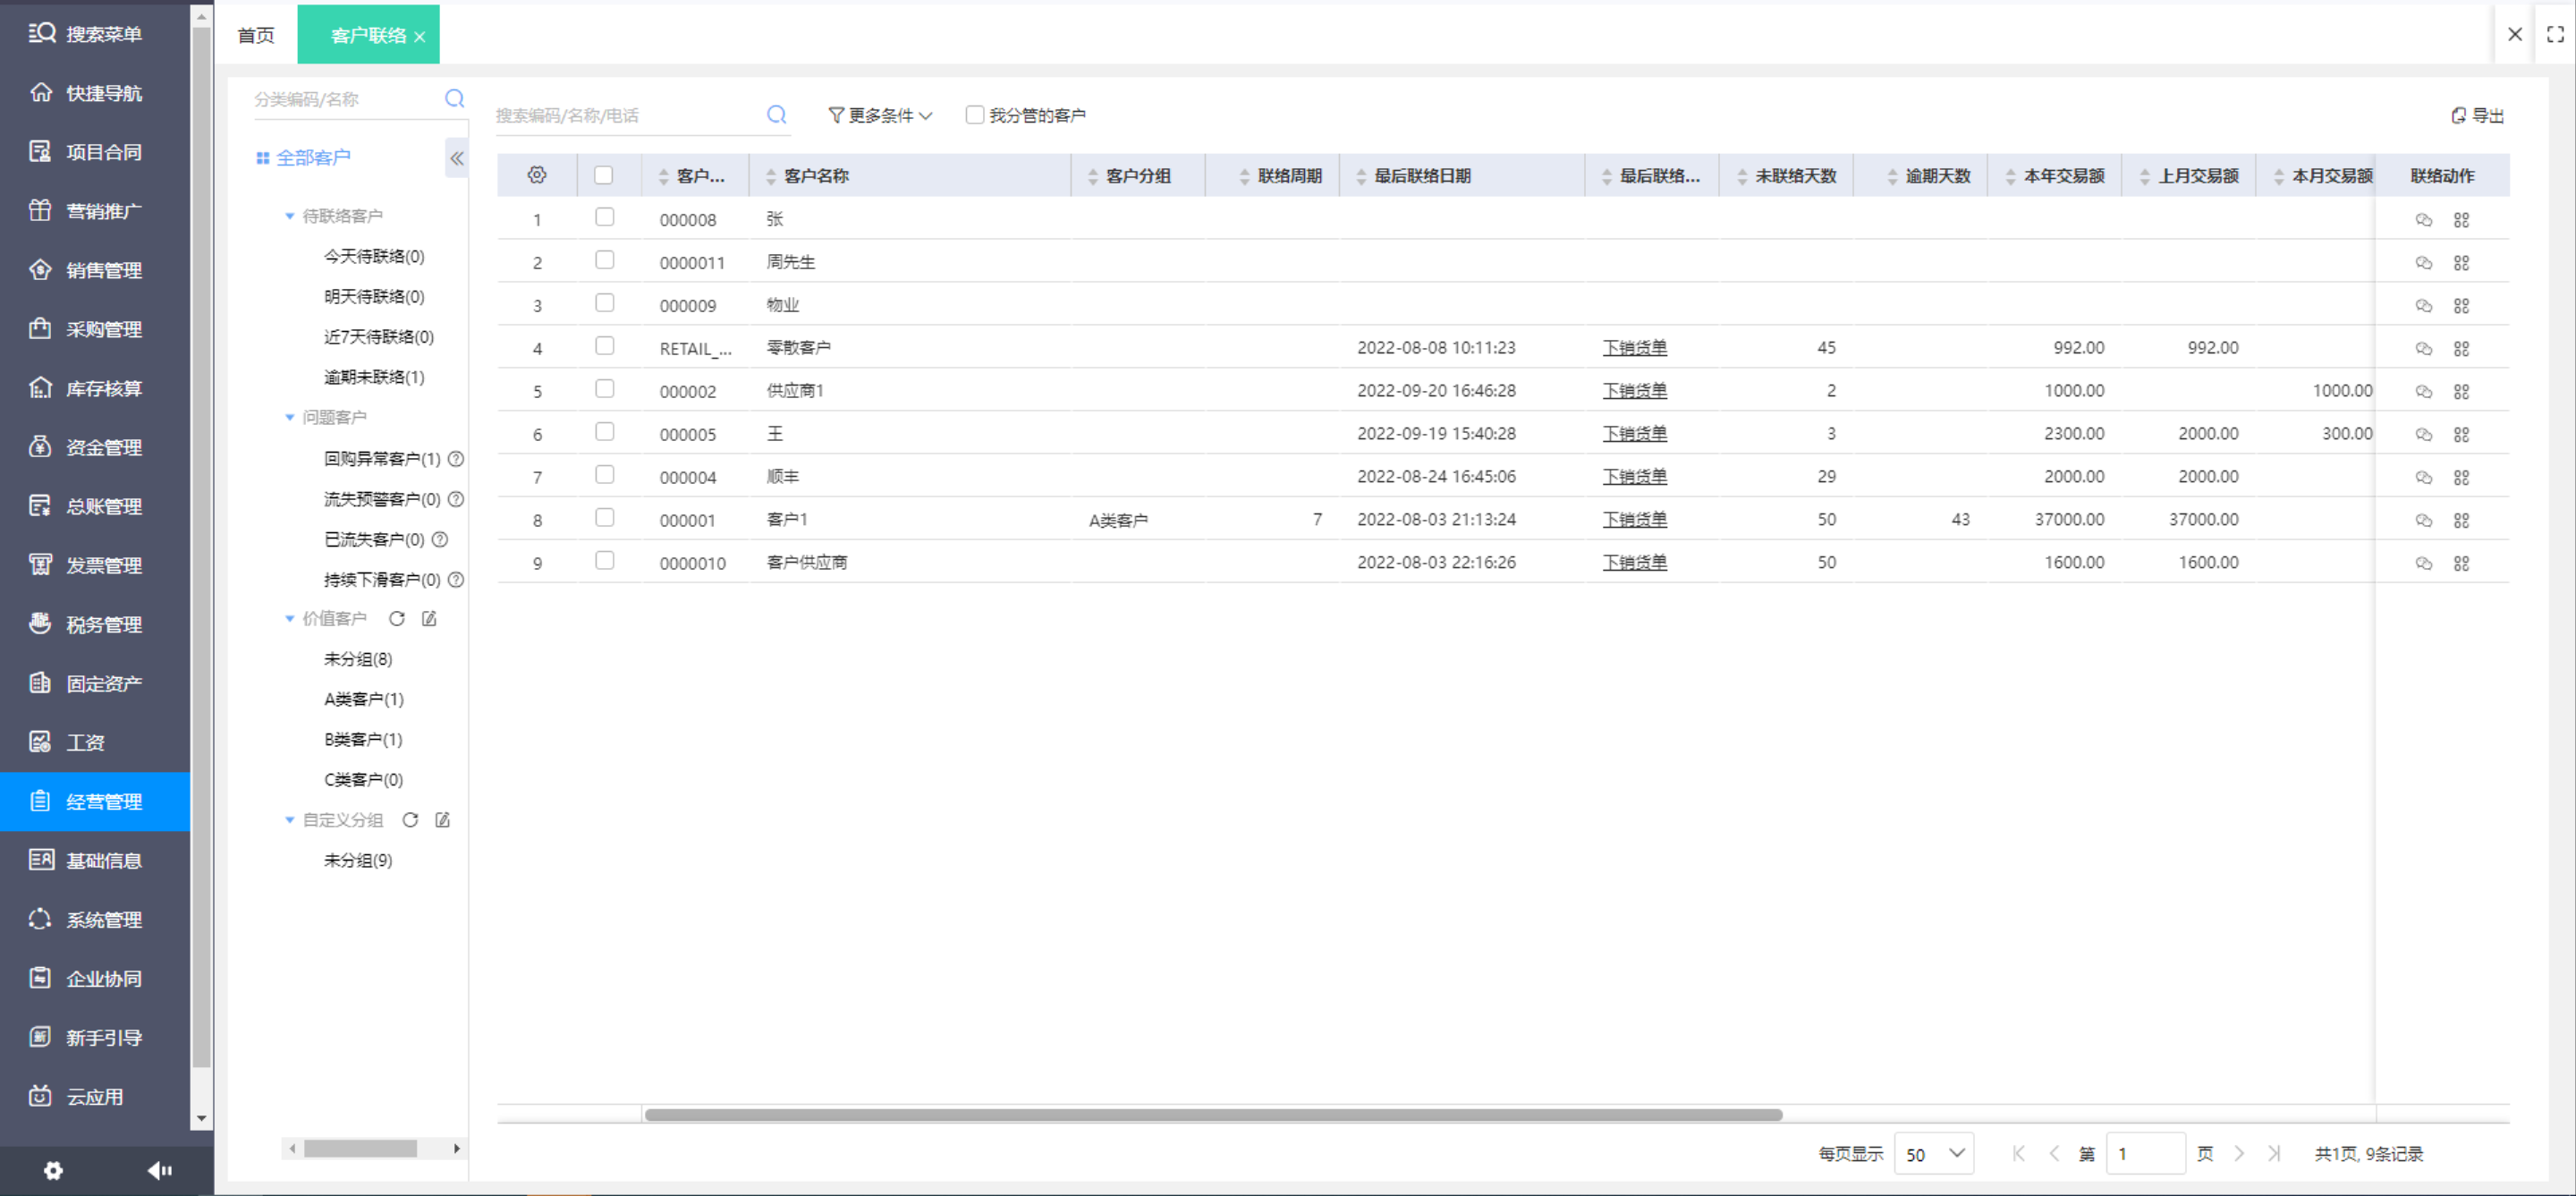Click the 导出 icon at top right

point(2460,115)
